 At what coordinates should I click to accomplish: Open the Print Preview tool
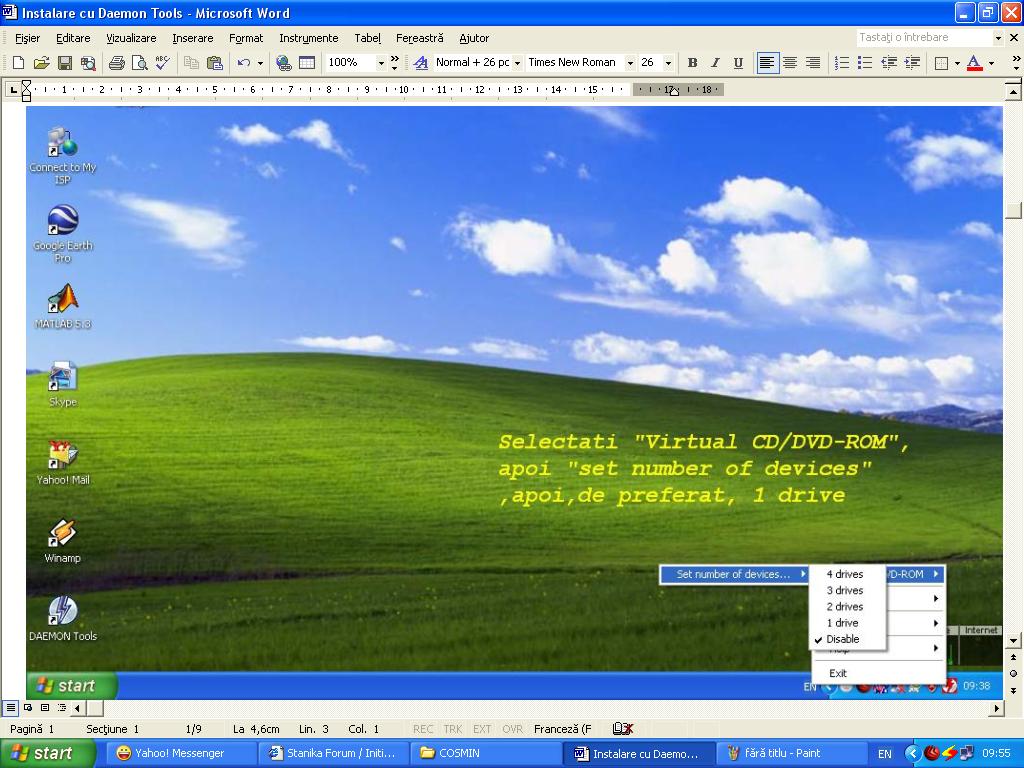point(139,63)
